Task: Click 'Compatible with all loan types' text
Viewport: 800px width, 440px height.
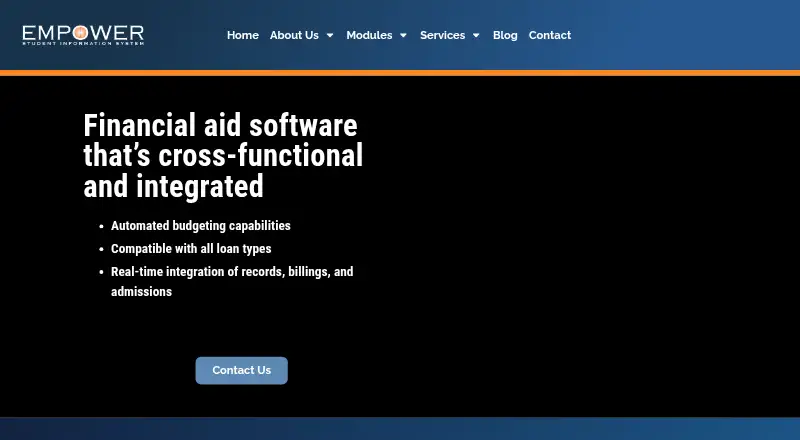Action: tap(191, 249)
